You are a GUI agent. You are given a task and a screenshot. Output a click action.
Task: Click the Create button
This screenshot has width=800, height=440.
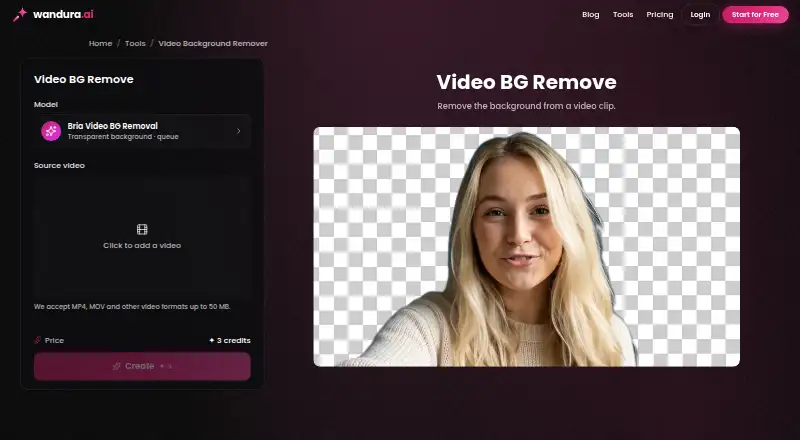(142, 366)
